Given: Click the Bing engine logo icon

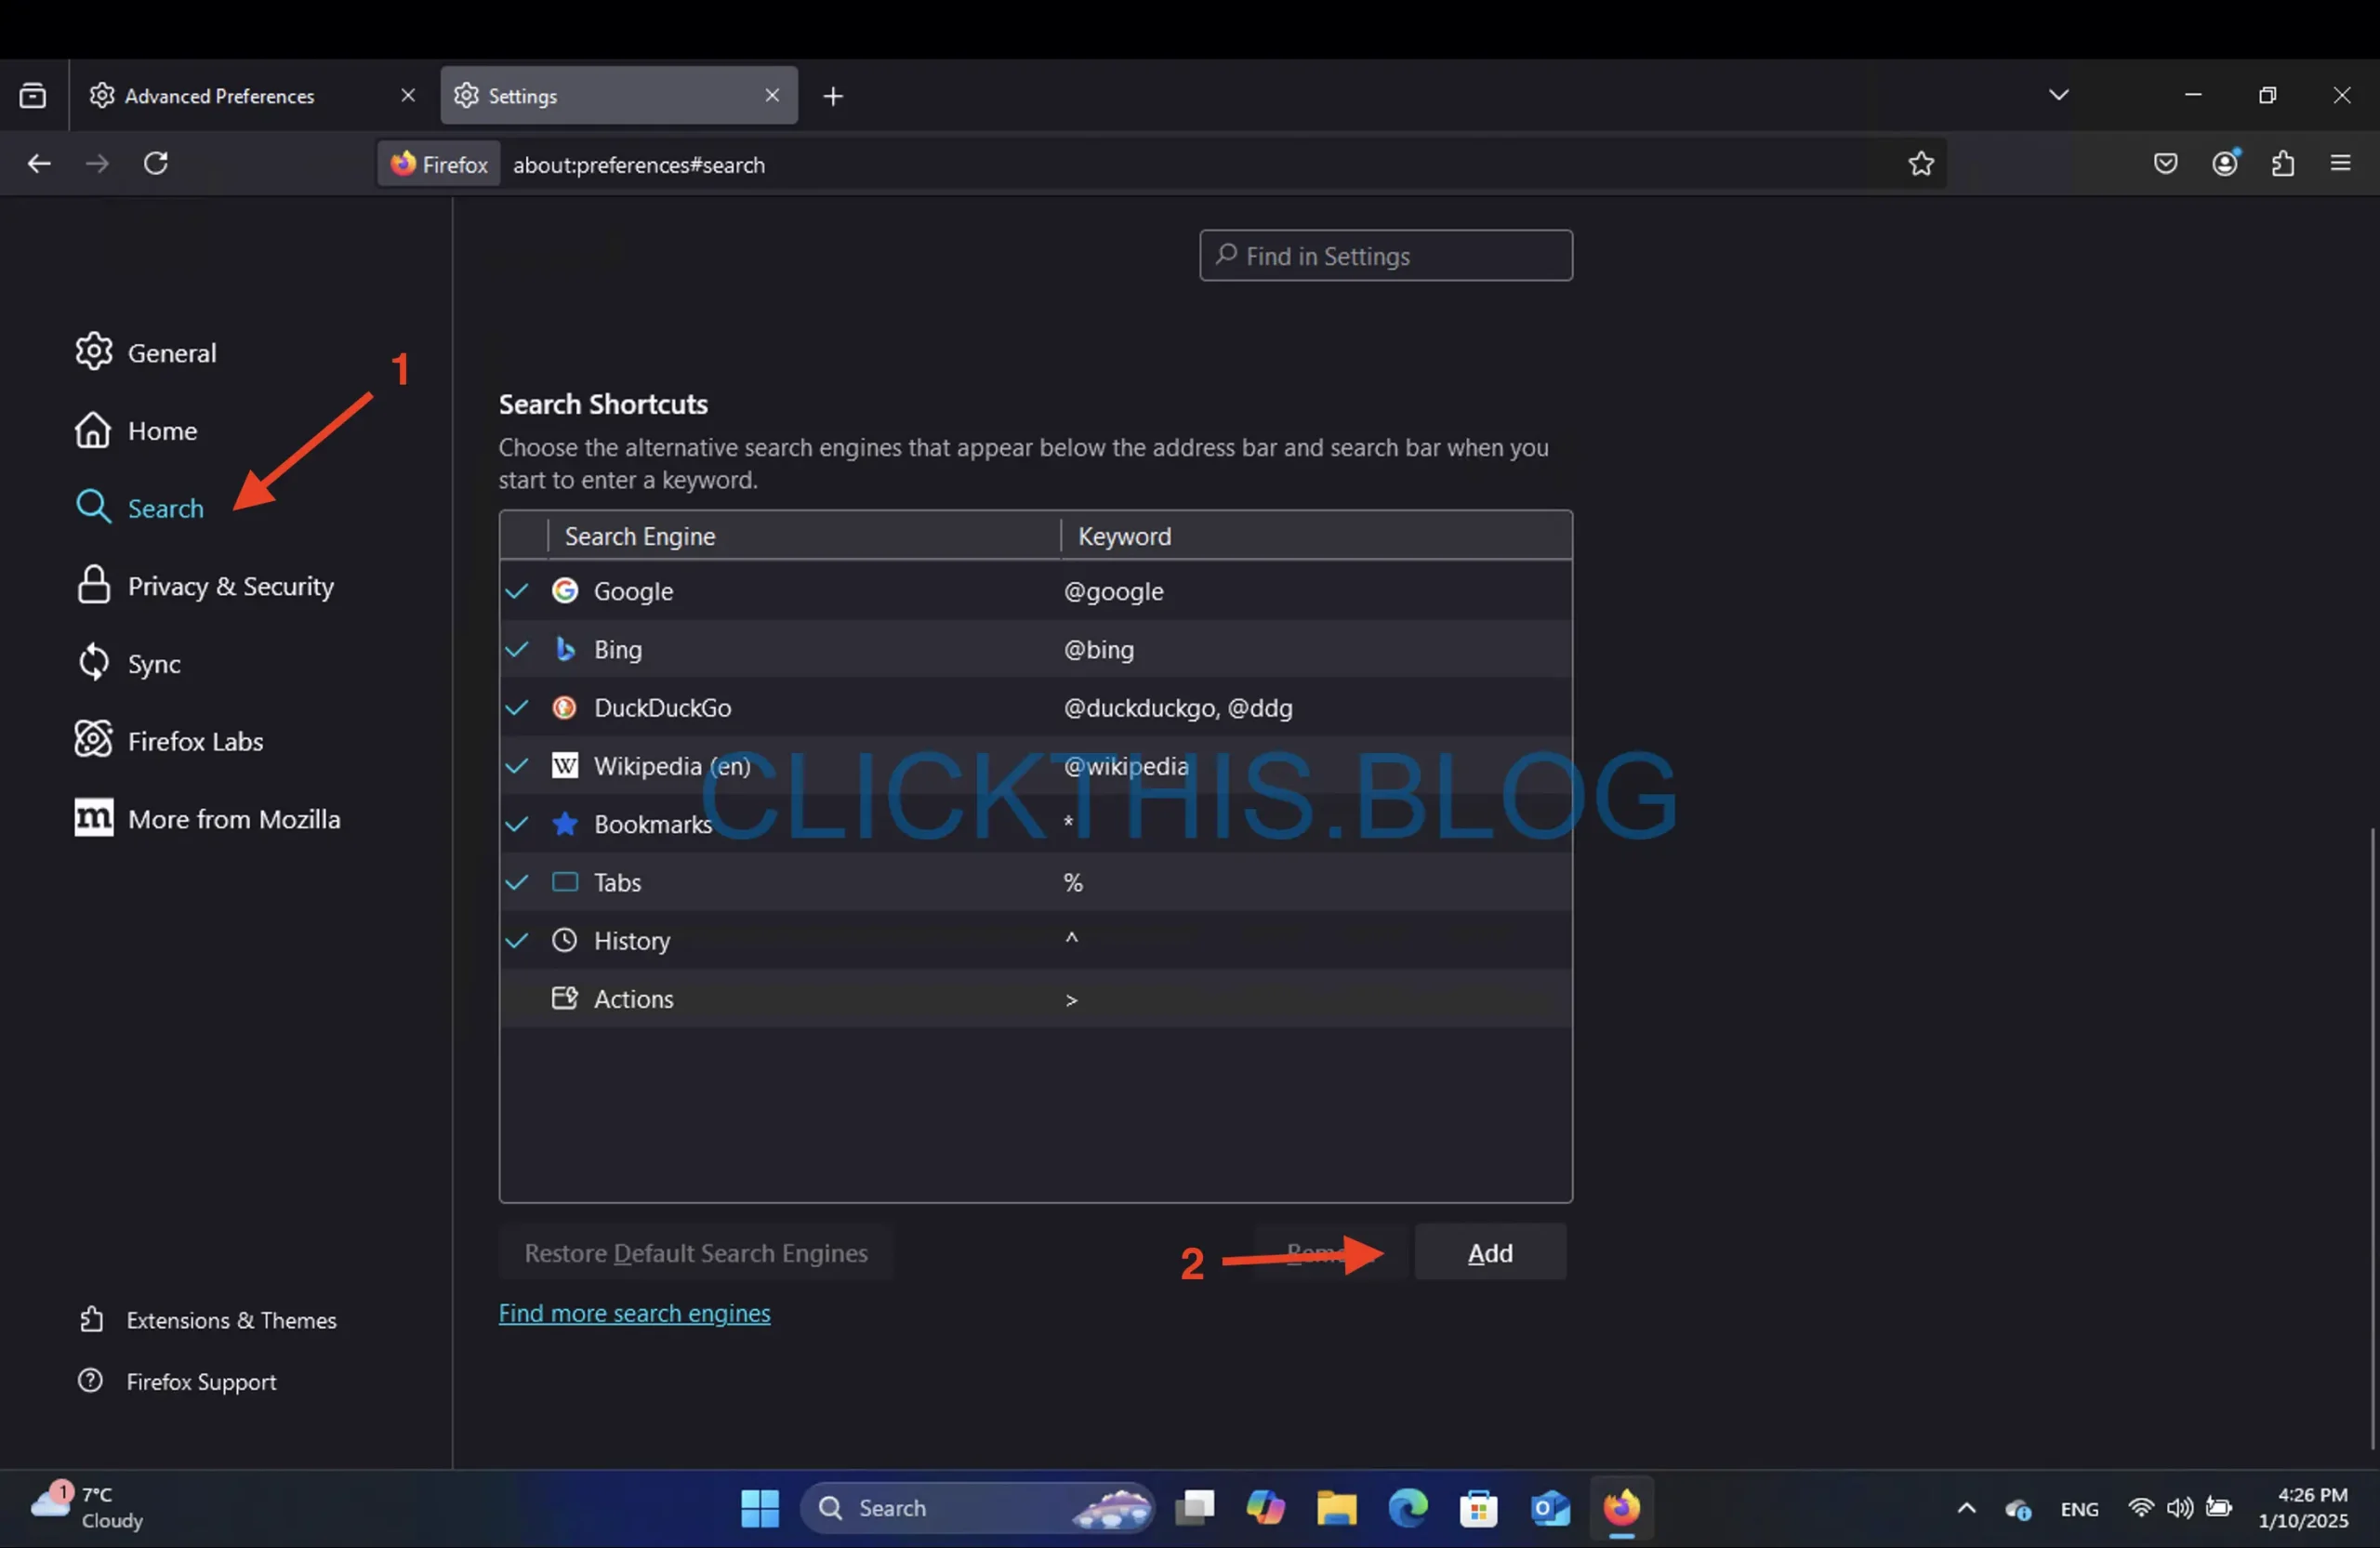Looking at the screenshot, I should click(565, 649).
